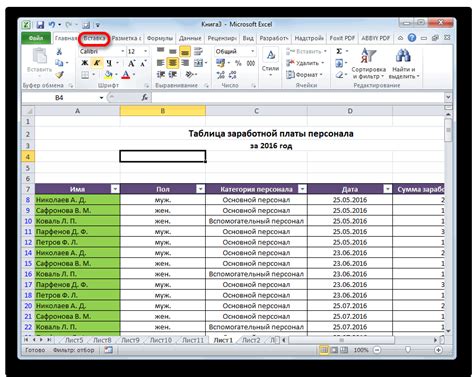Viewport: 474px width, 377px height.
Task: Click the AutoSum sigma icon
Action: coord(339,51)
